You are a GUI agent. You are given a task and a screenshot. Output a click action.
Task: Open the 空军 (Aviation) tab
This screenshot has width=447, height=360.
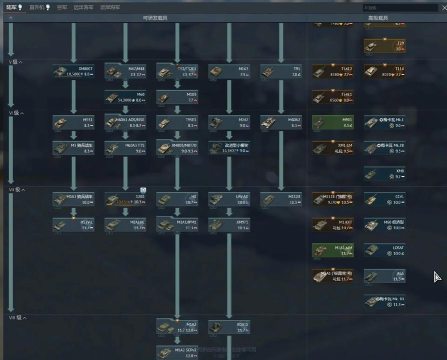[62, 7]
